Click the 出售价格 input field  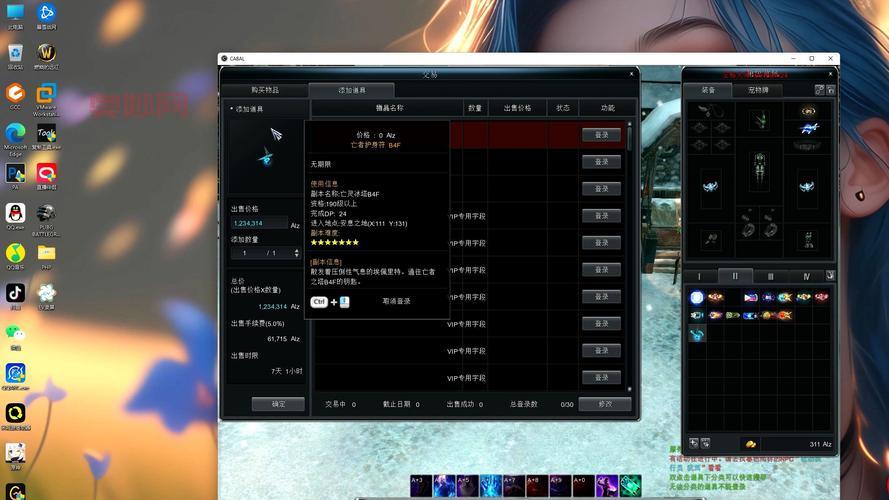(x=260, y=224)
